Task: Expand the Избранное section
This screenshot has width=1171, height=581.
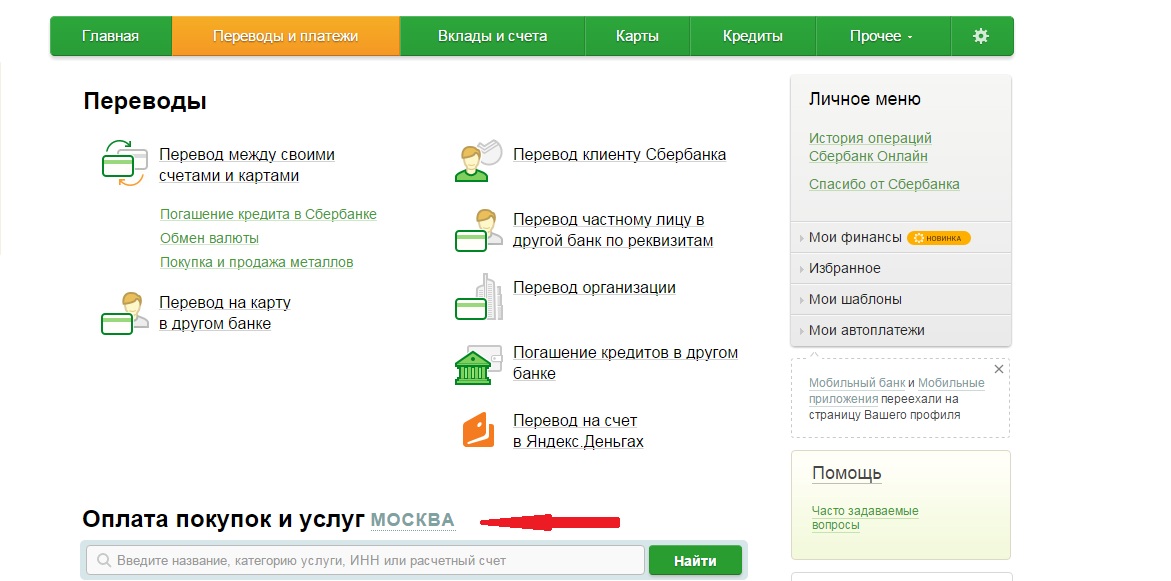Action: pyautogui.click(x=844, y=268)
